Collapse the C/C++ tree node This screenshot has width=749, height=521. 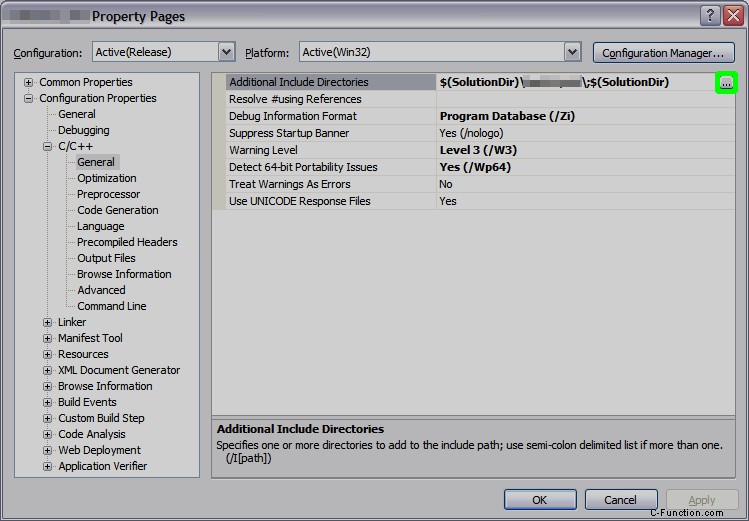click(47, 146)
